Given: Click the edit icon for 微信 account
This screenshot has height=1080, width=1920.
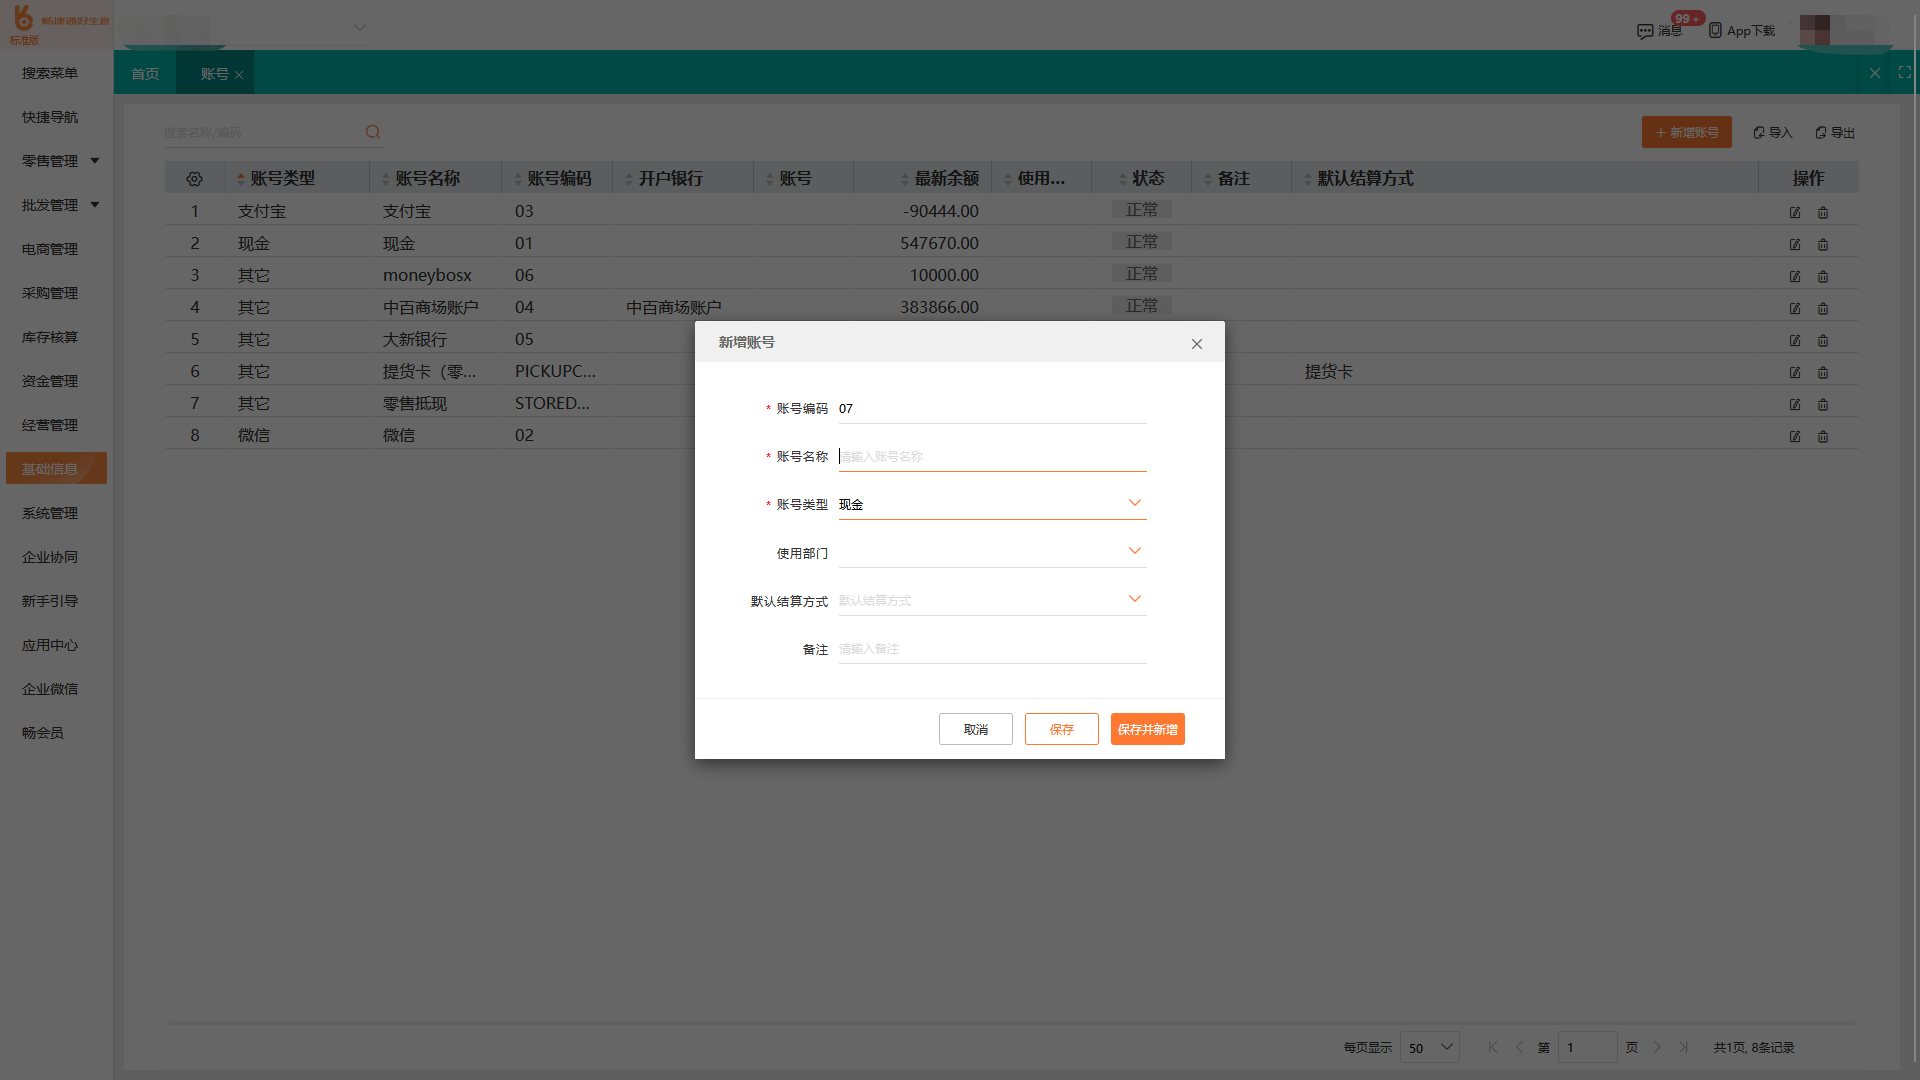Looking at the screenshot, I should [x=1795, y=435].
